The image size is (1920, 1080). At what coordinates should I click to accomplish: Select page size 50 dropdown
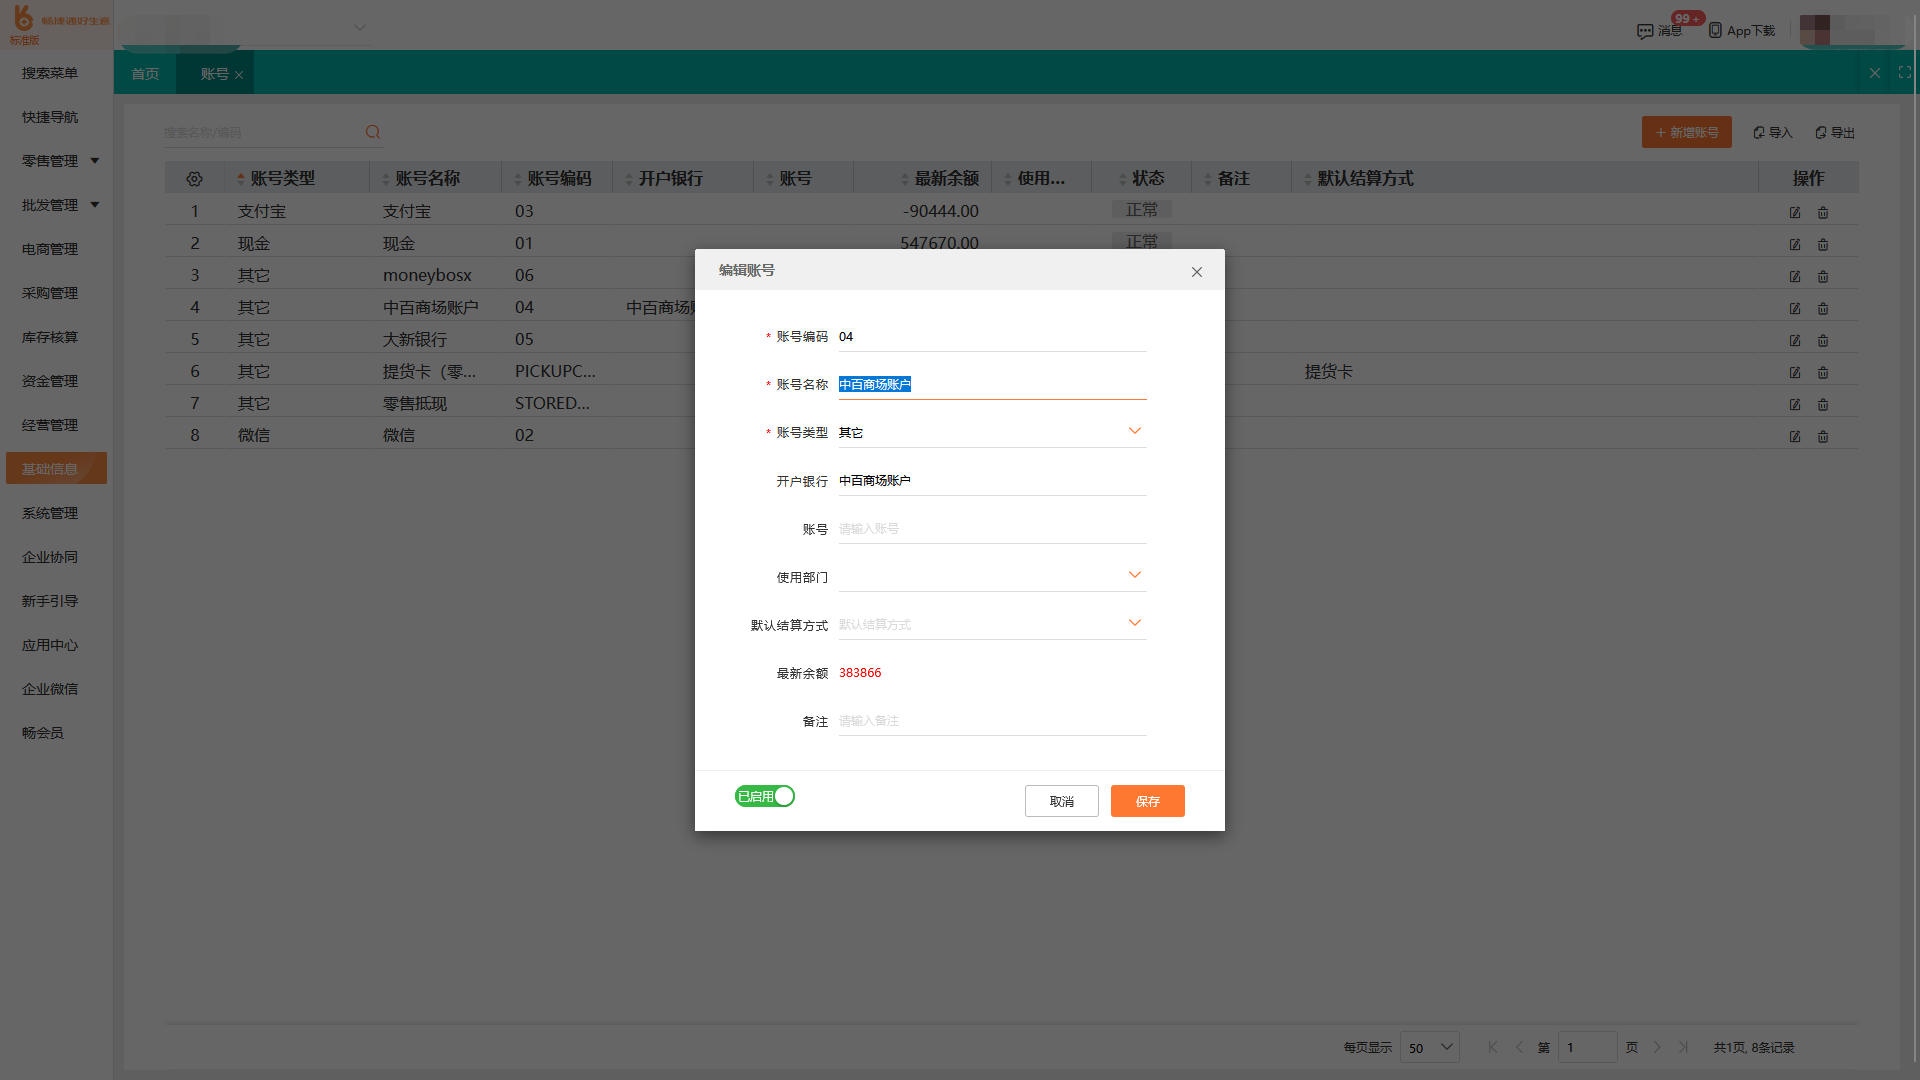tap(1428, 1047)
